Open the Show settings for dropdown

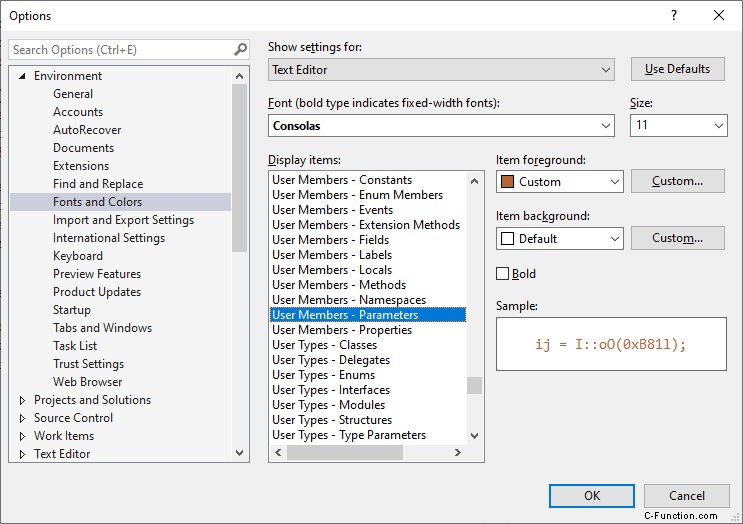[442, 70]
